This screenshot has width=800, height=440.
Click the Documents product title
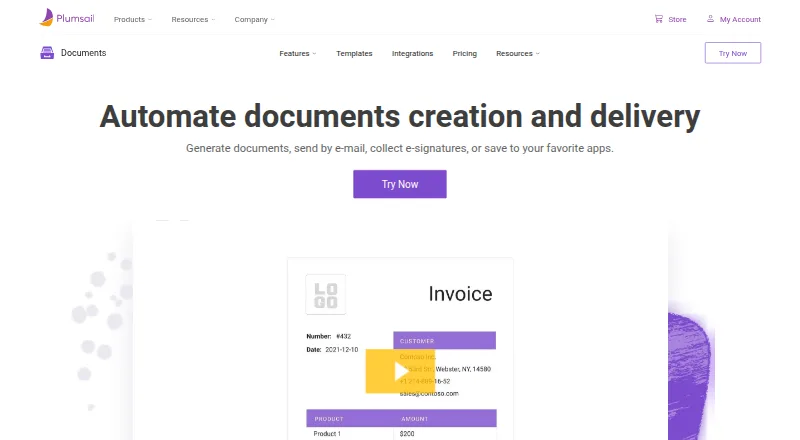pyautogui.click(x=83, y=53)
